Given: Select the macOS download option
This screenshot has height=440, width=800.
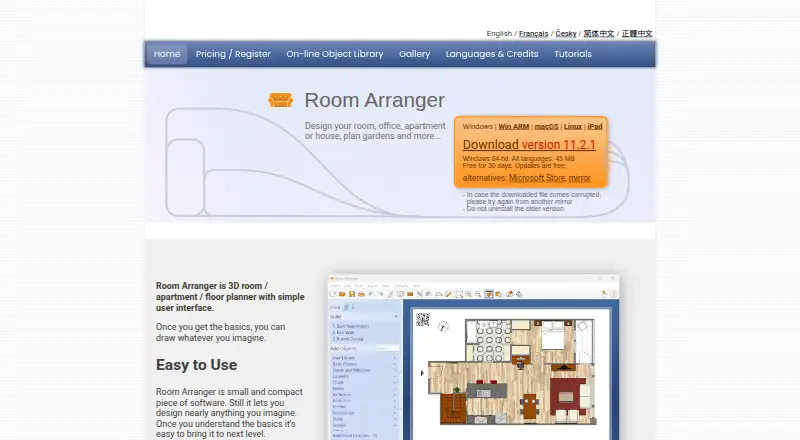Looking at the screenshot, I should point(546,127).
